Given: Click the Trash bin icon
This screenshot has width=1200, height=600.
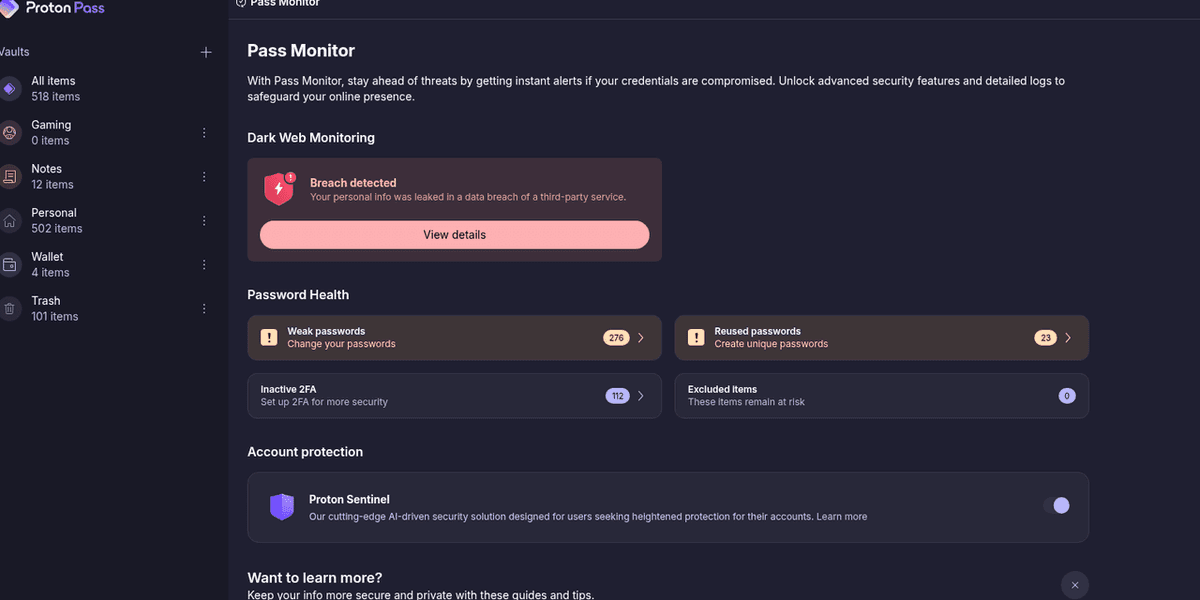Looking at the screenshot, I should (10, 309).
